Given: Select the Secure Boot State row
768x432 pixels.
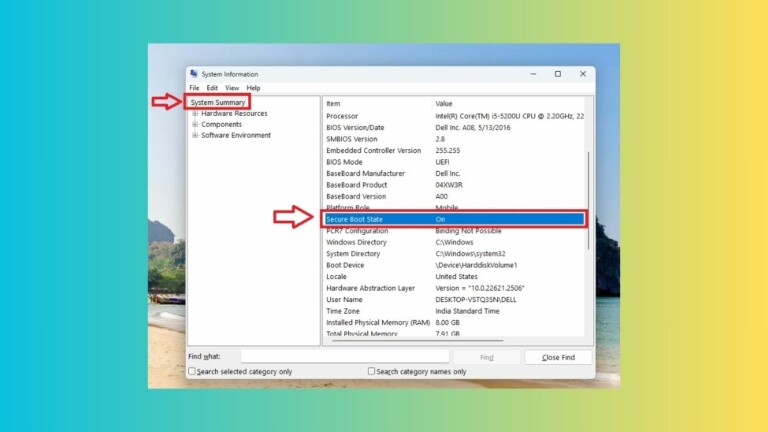Looking at the screenshot, I should pyautogui.click(x=454, y=219).
